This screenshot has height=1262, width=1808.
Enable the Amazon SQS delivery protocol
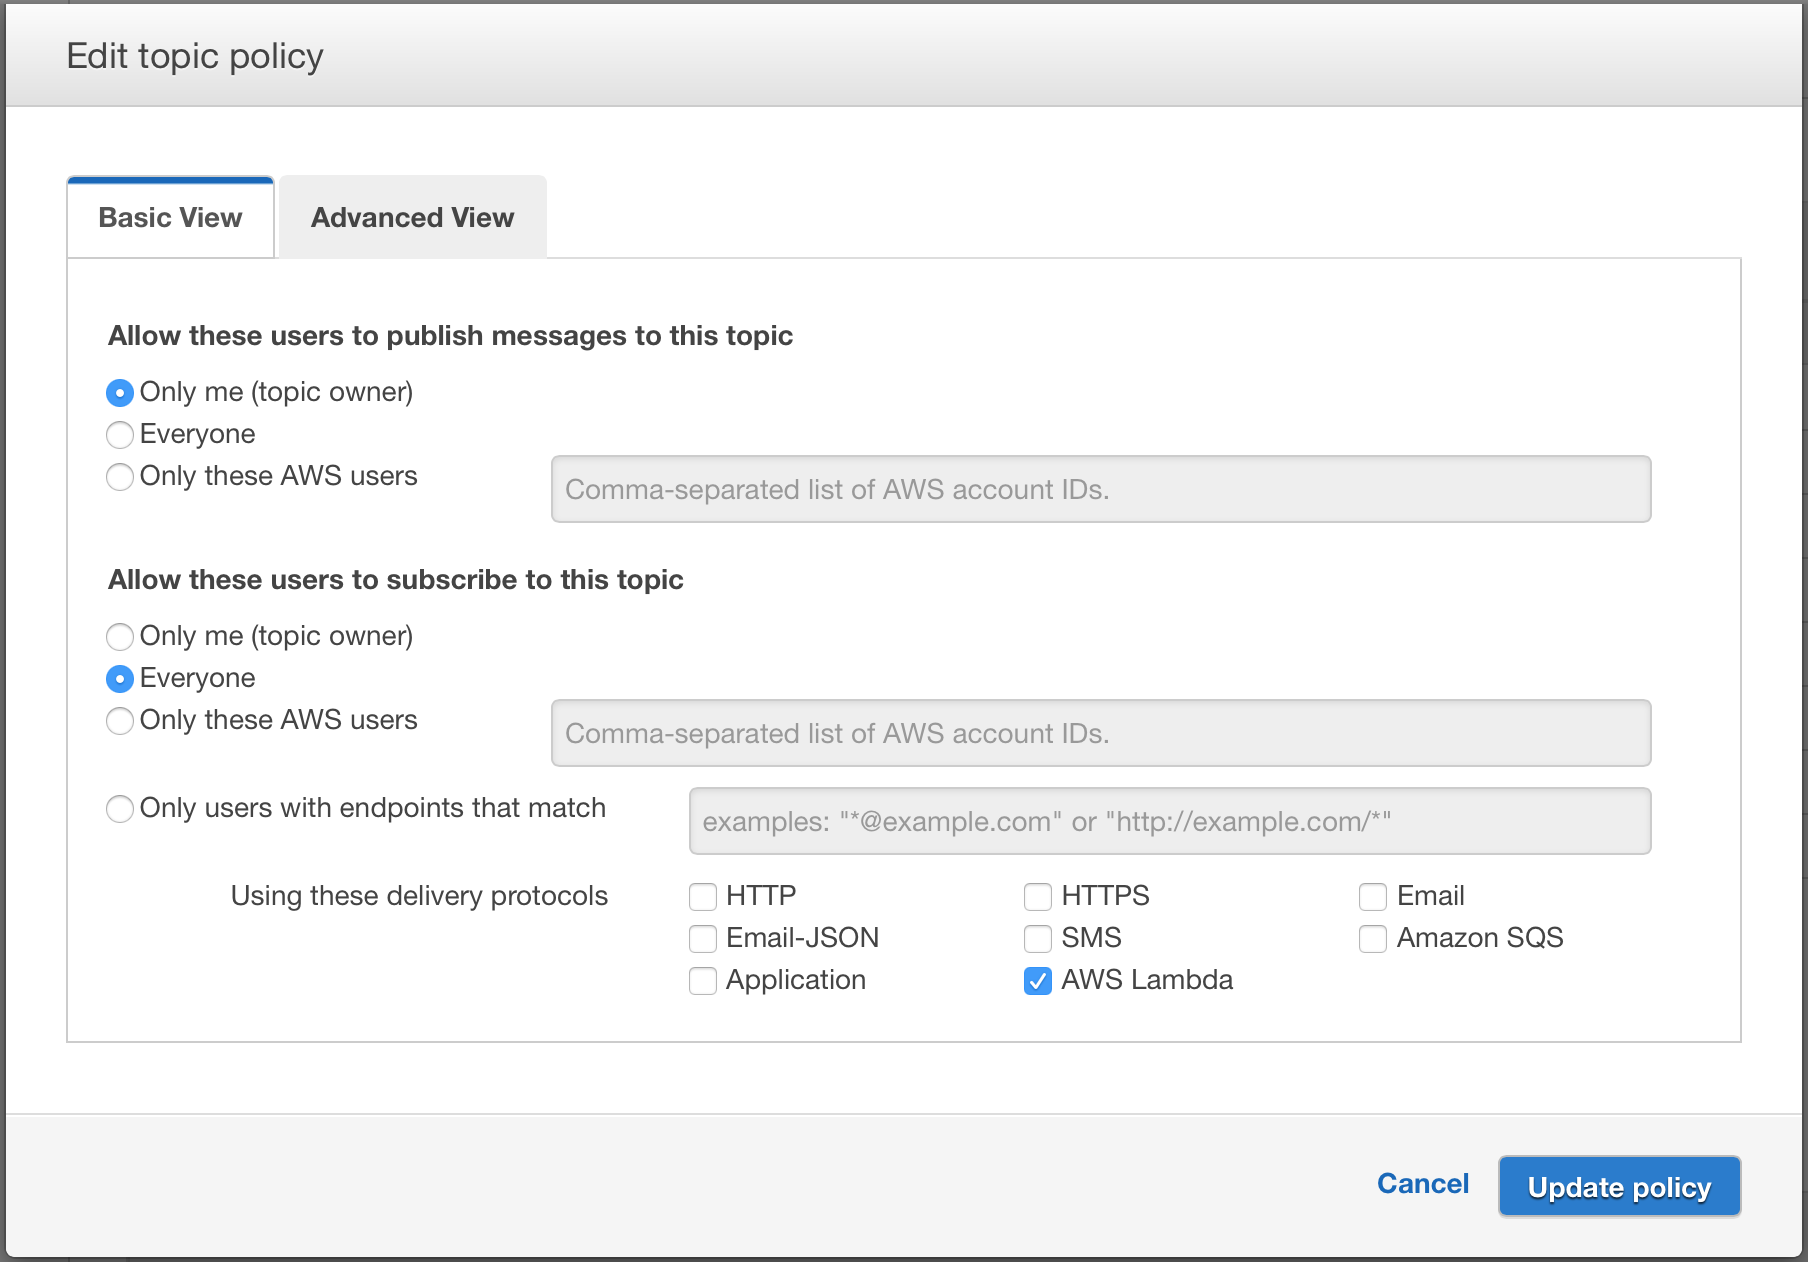click(1372, 939)
